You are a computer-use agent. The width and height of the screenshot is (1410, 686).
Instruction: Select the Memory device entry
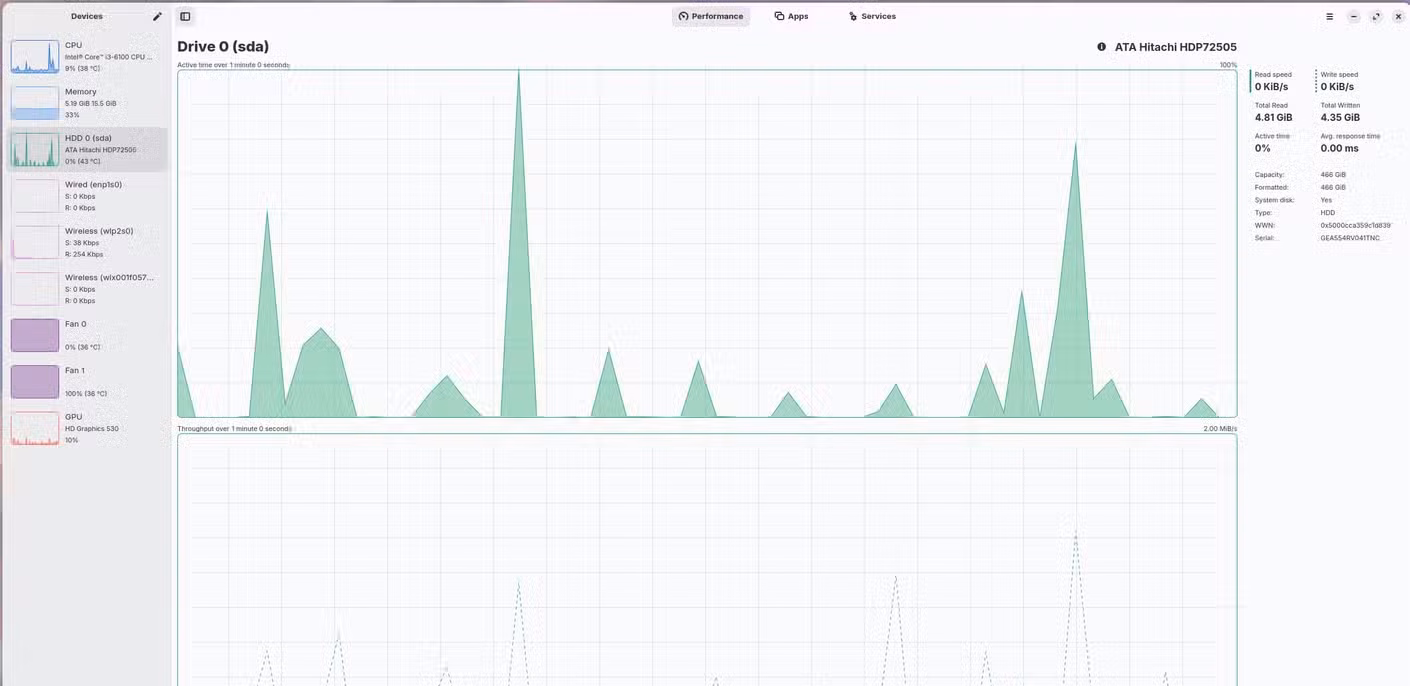pyautogui.click(x=87, y=103)
